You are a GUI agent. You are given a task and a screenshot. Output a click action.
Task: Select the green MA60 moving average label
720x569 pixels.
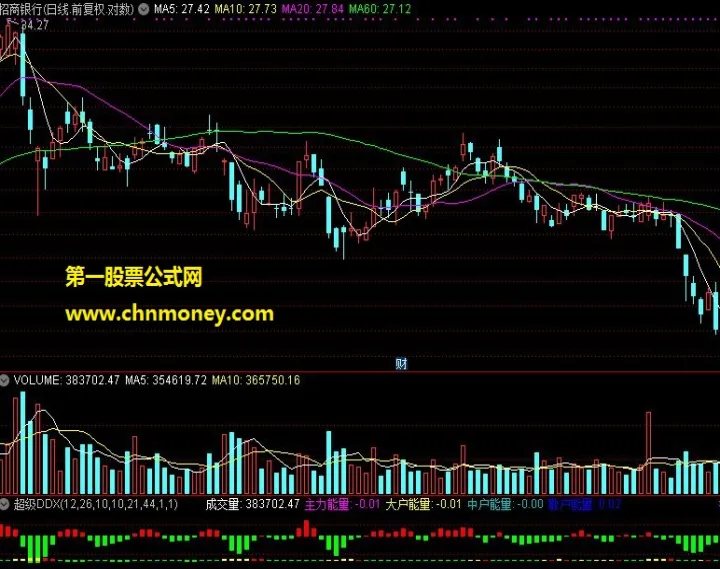(377, 8)
